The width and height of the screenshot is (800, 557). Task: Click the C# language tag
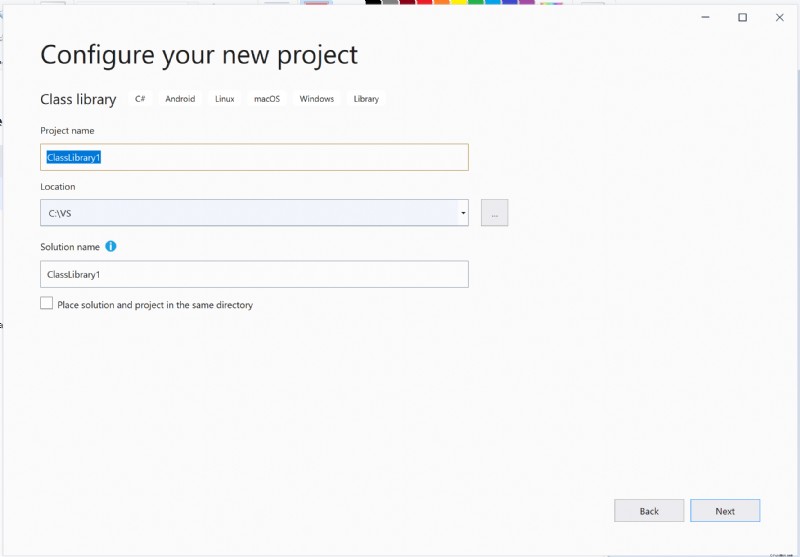140,99
